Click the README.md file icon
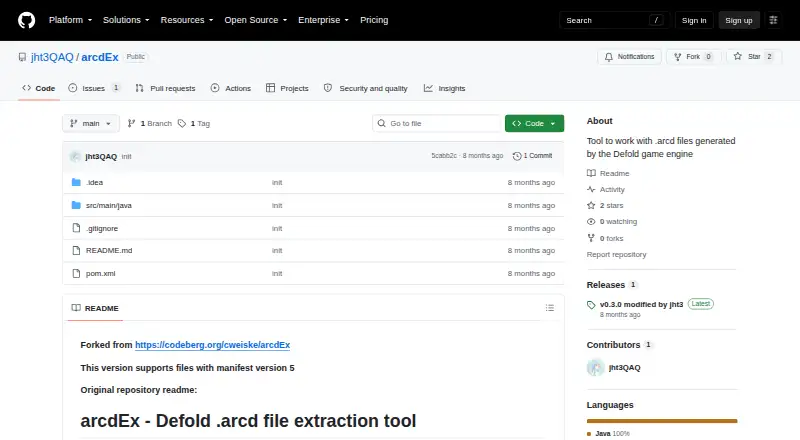 76,250
